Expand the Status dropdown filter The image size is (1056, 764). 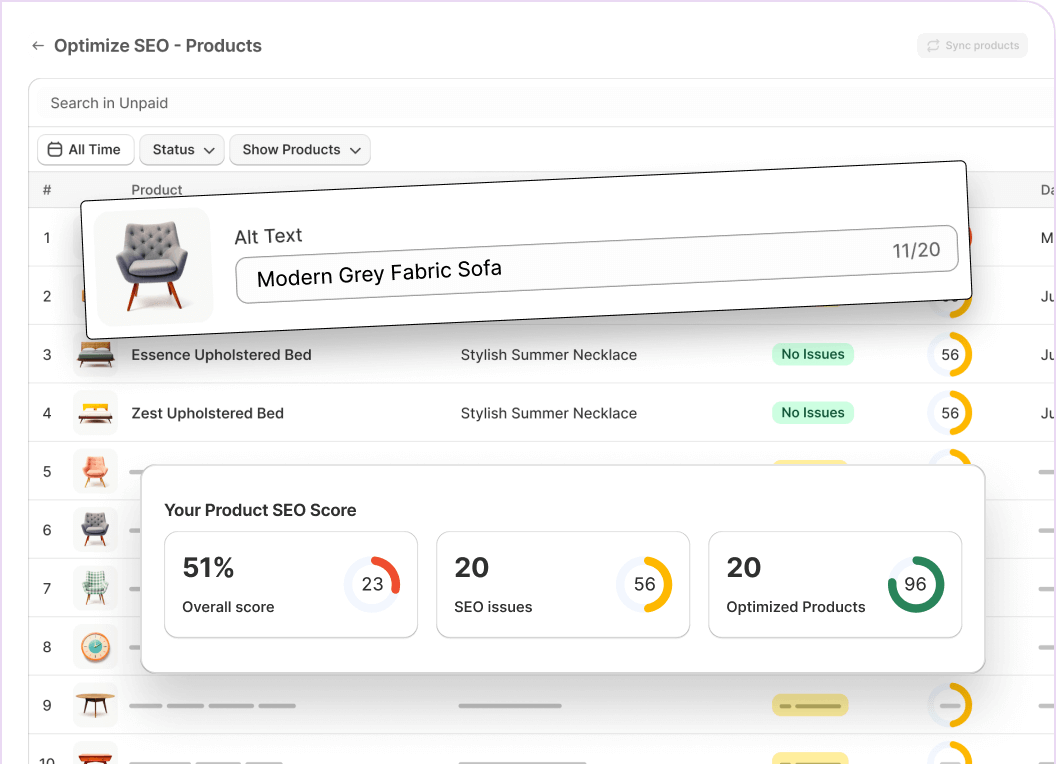[182, 150]
